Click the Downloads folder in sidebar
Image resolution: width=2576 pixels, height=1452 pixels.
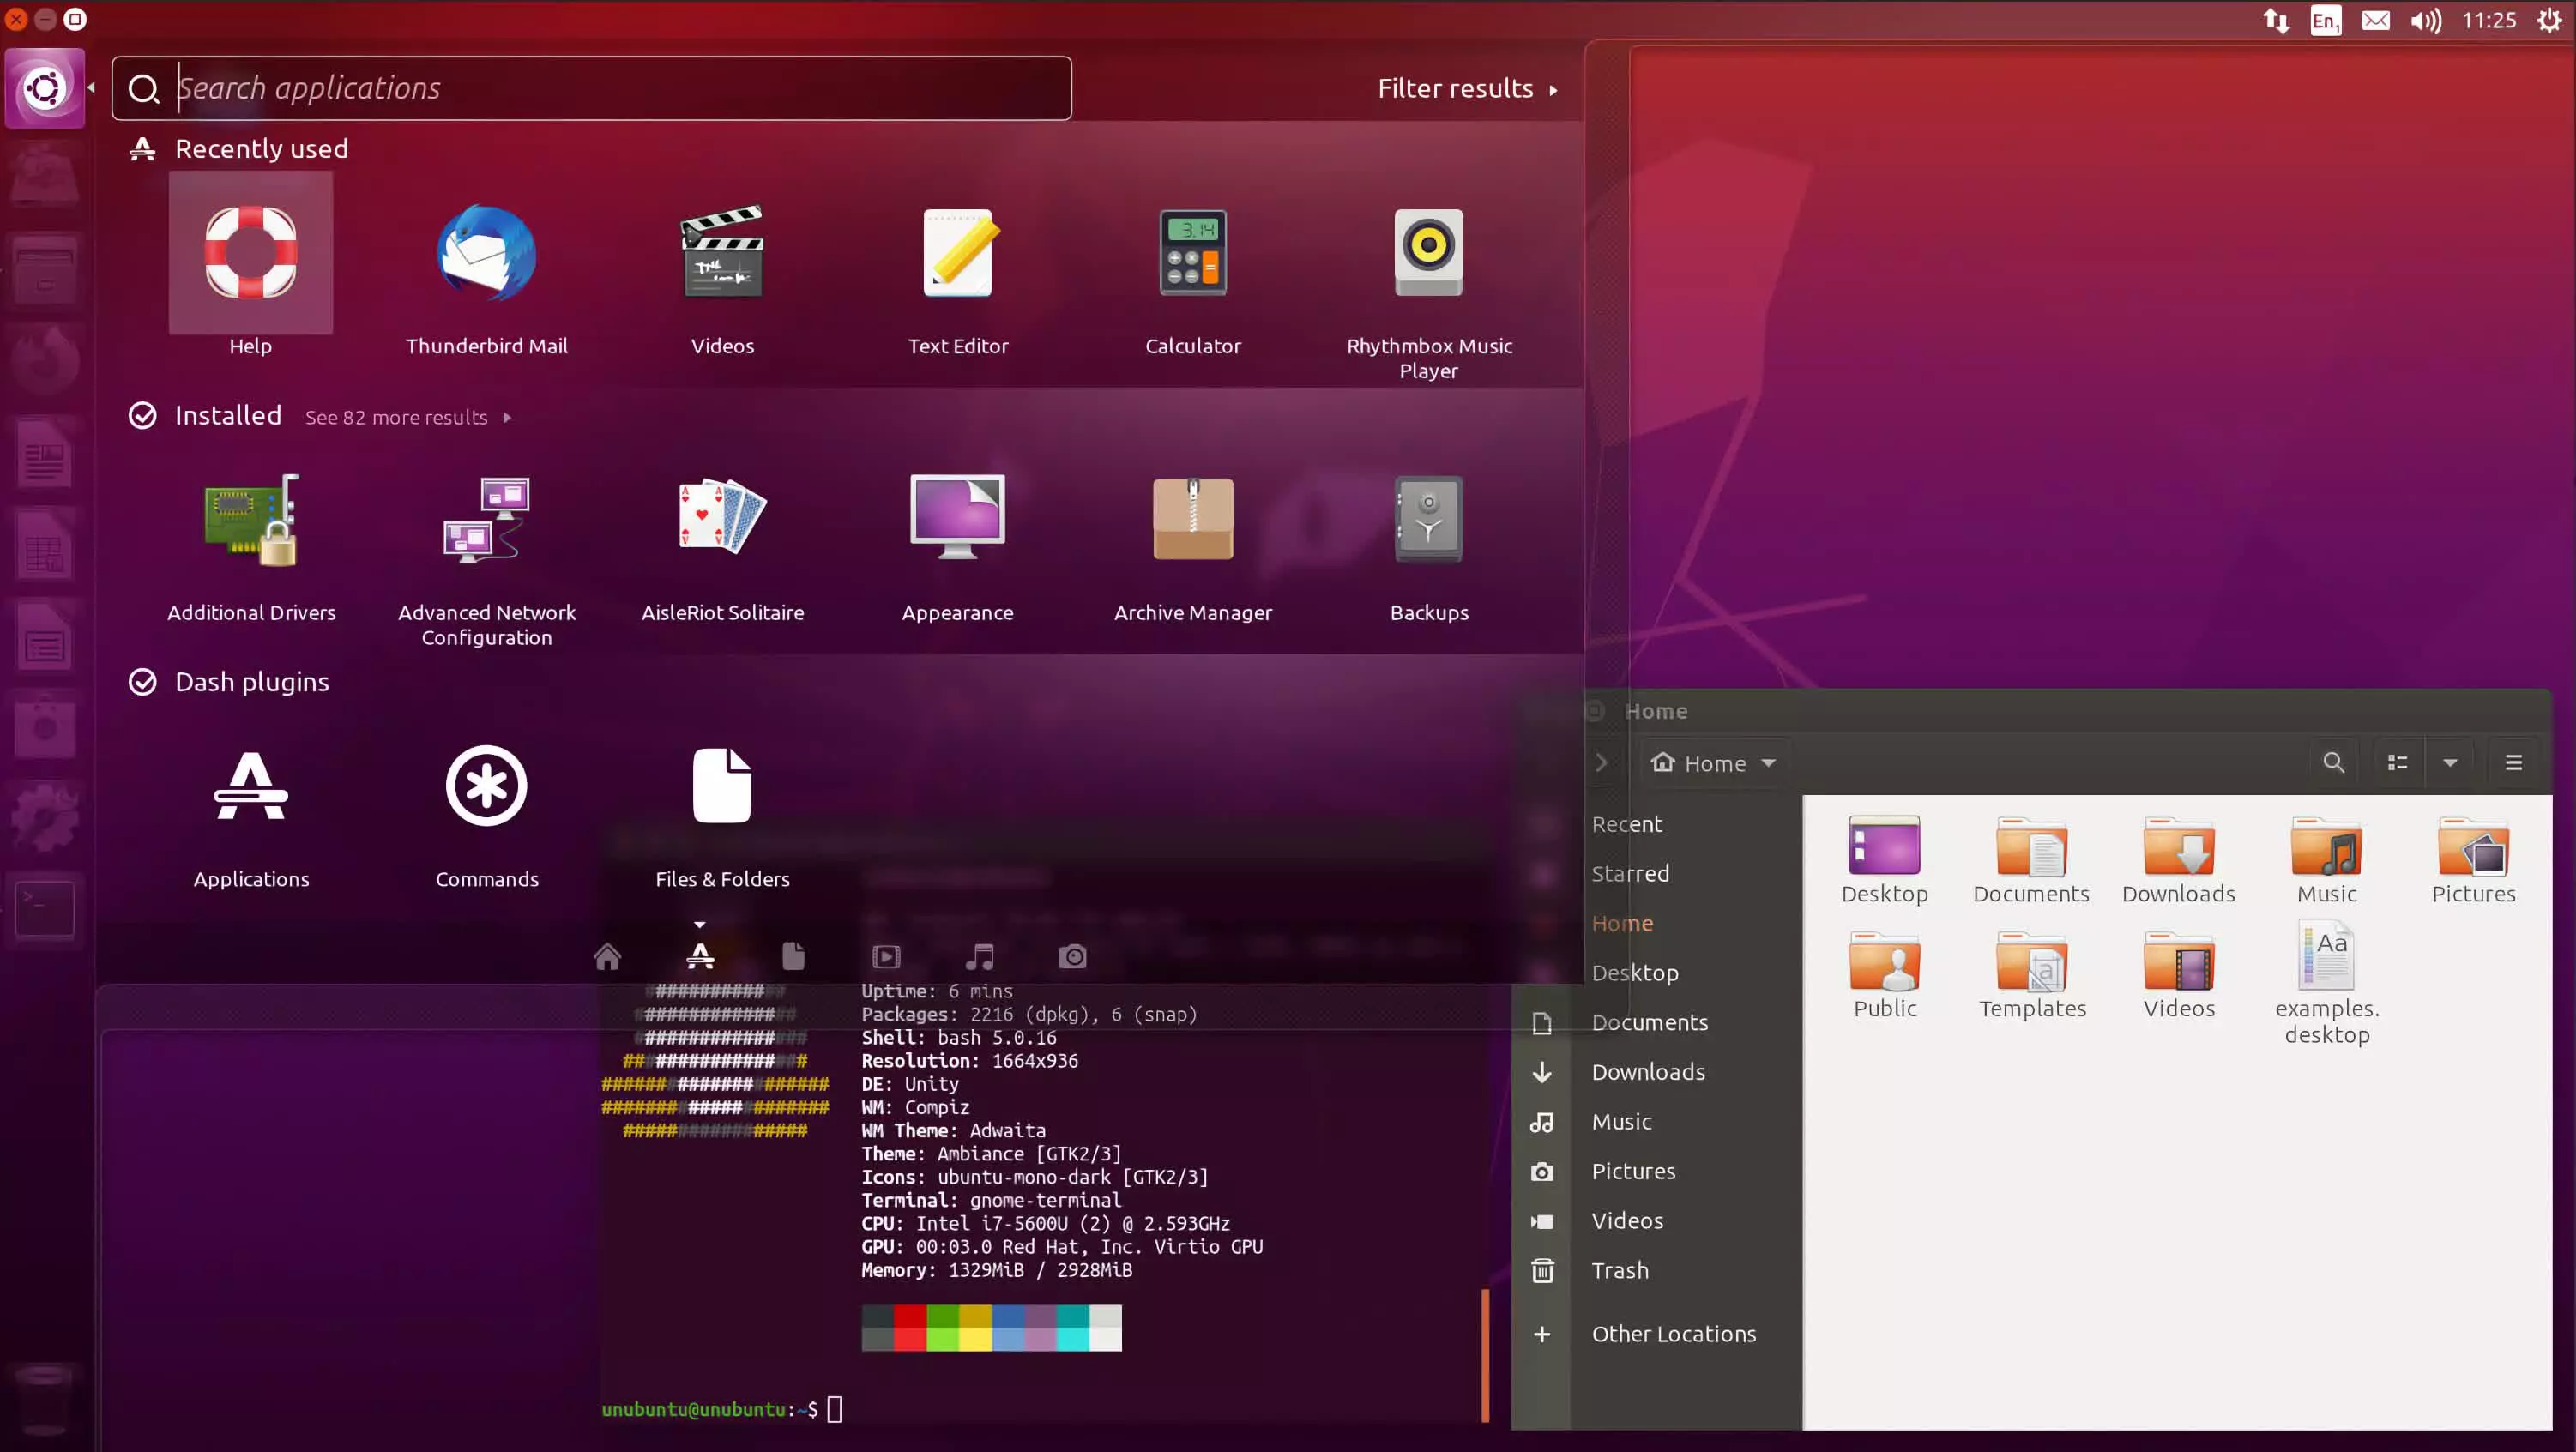1649,1072
